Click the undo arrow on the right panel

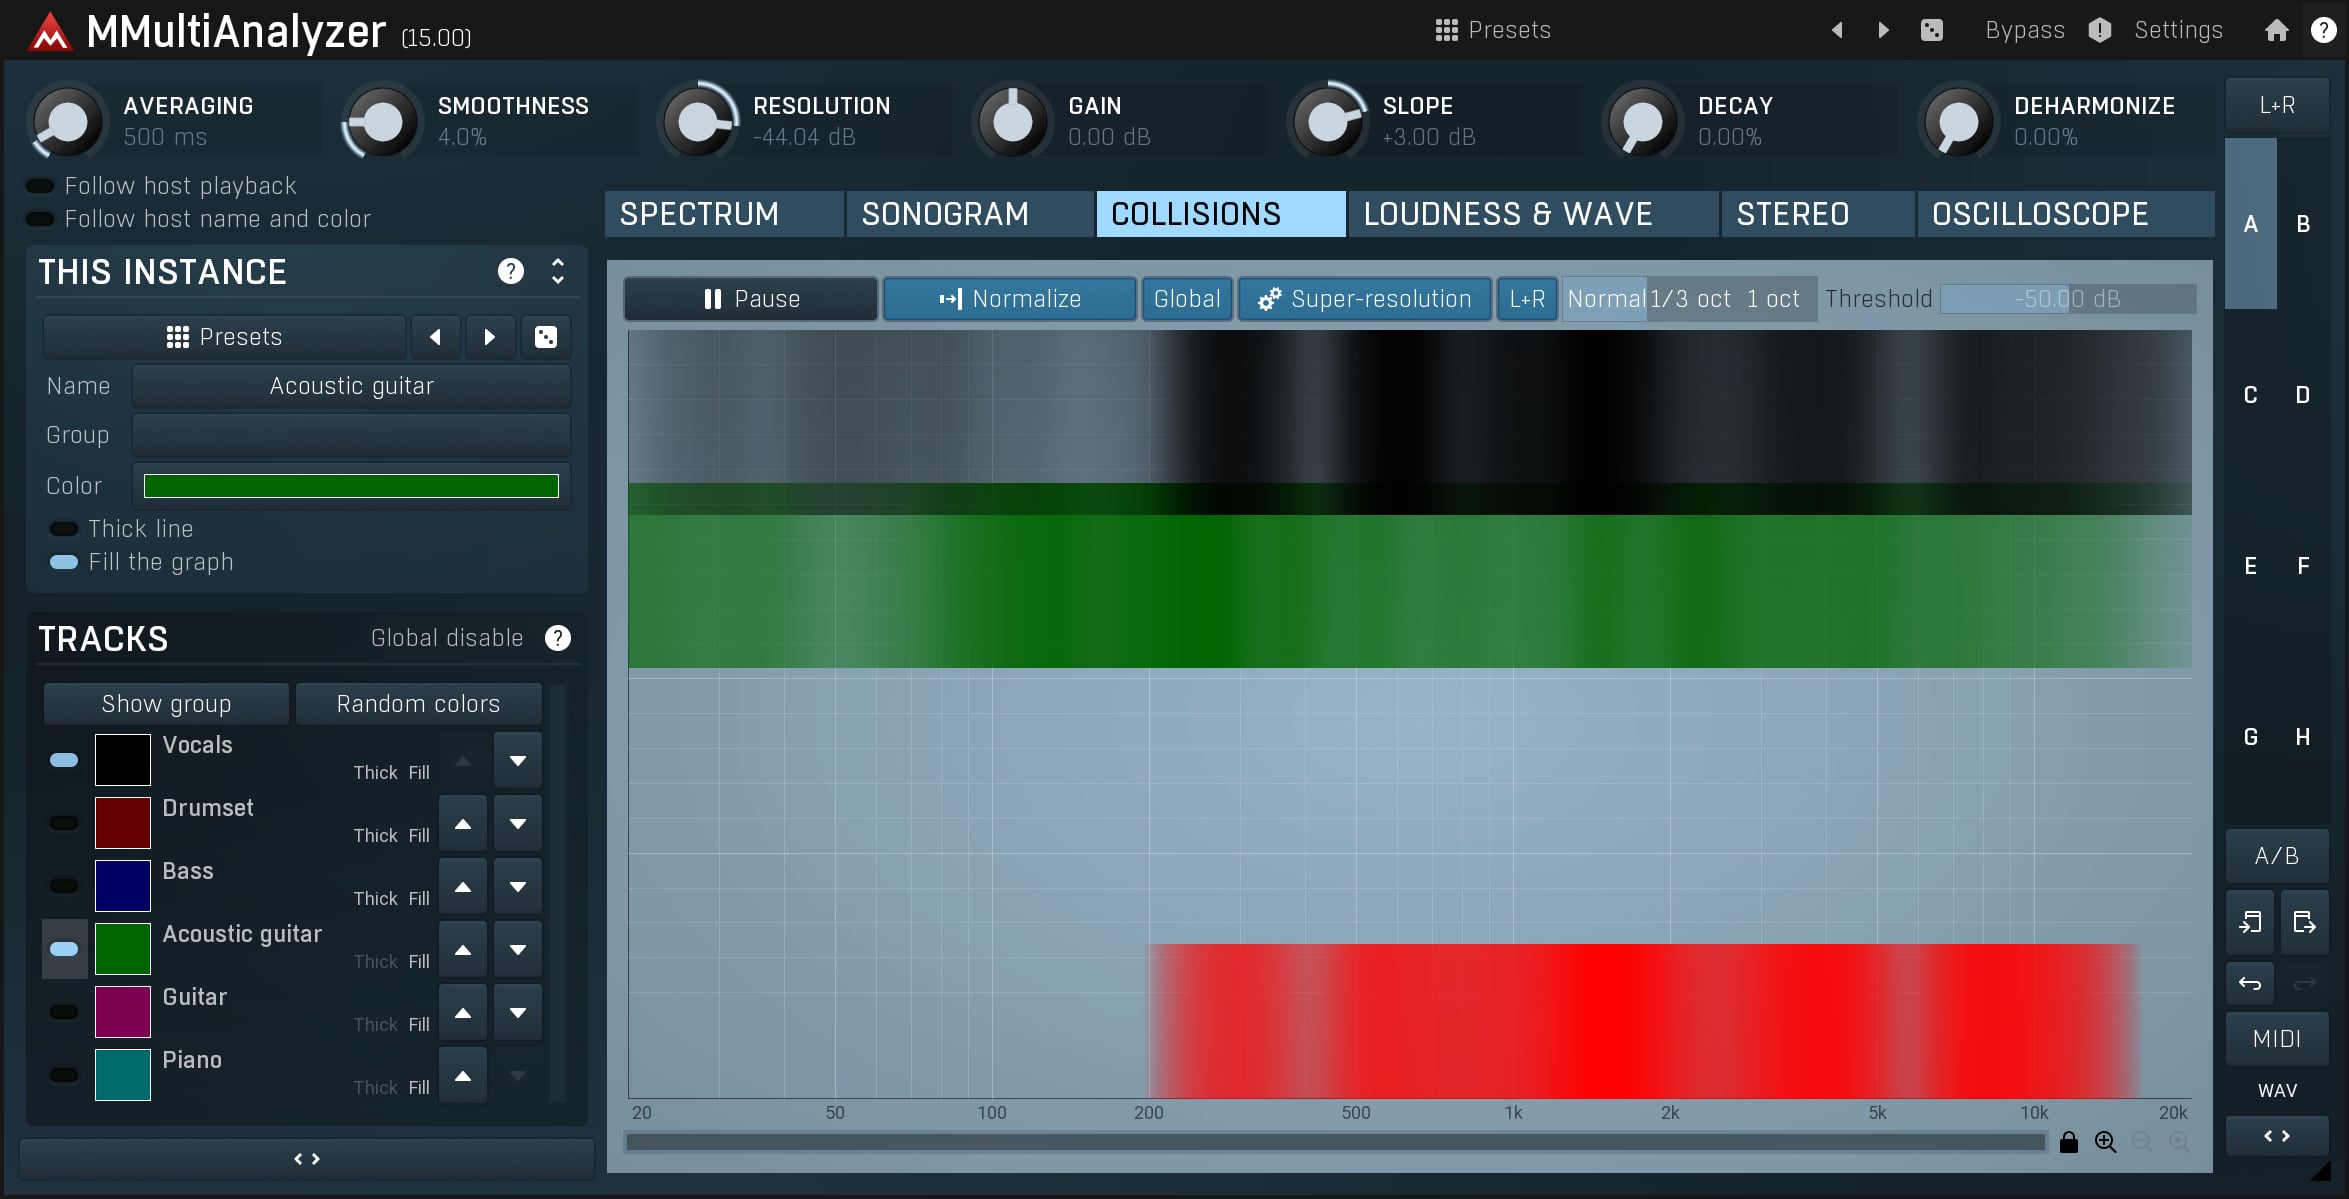(2249, 983)
